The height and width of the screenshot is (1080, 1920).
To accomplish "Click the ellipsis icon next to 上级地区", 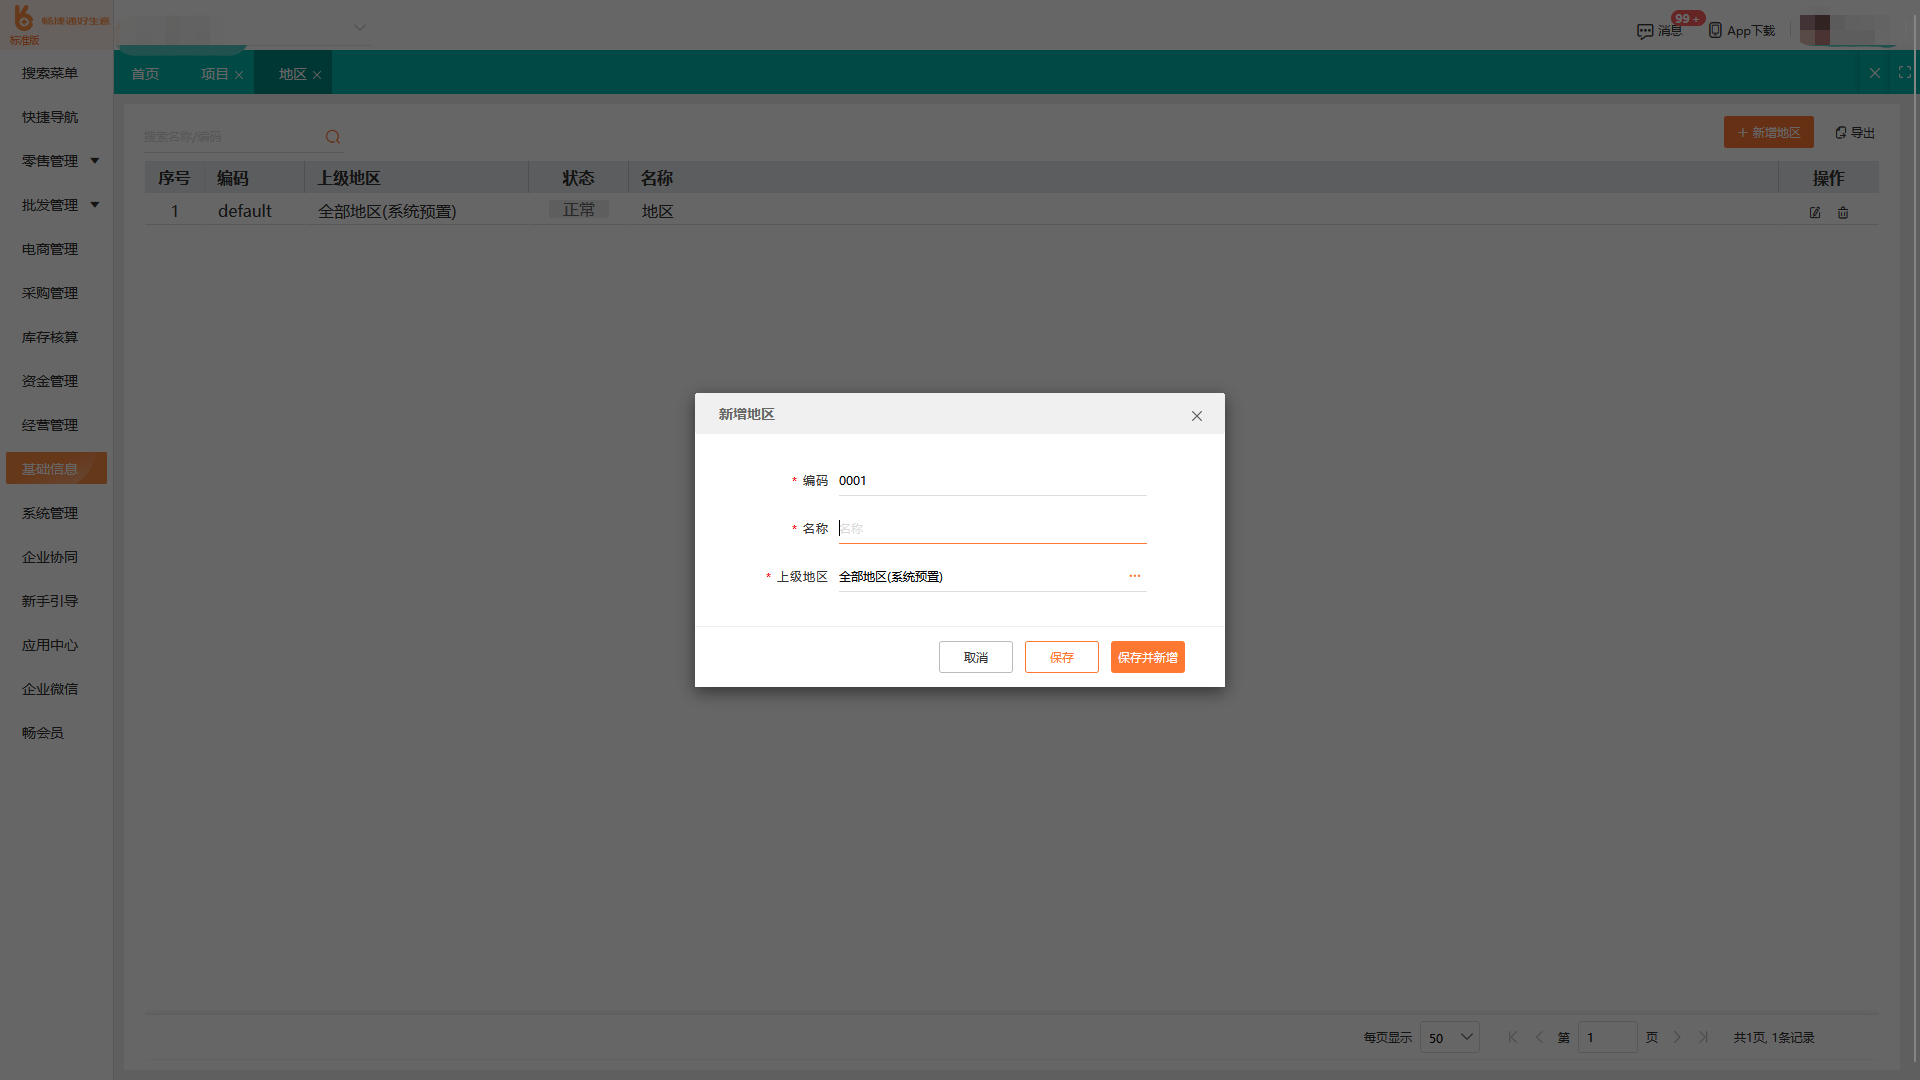I will [x=1135, y=575].
